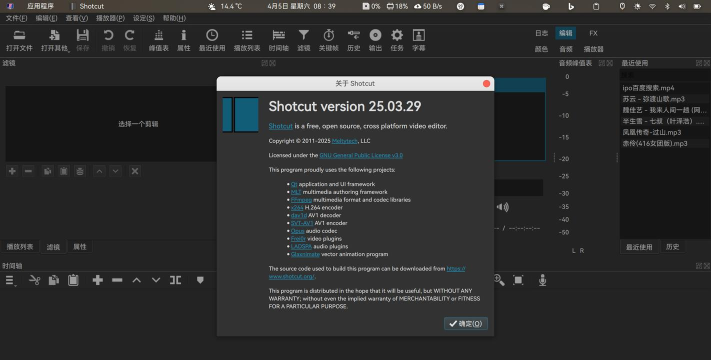
Task: Click the player volume speaker icon
Action: pos(502,207)
